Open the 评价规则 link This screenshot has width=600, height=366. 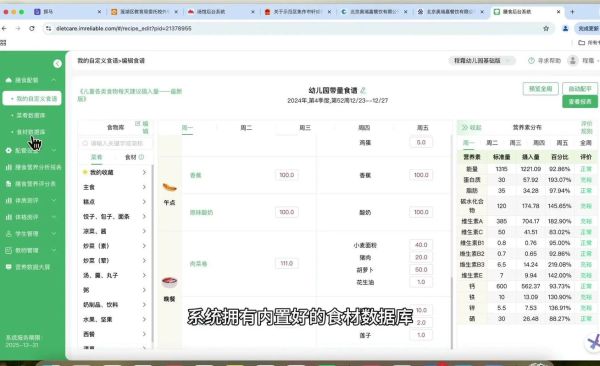click(x=586, y=127)
